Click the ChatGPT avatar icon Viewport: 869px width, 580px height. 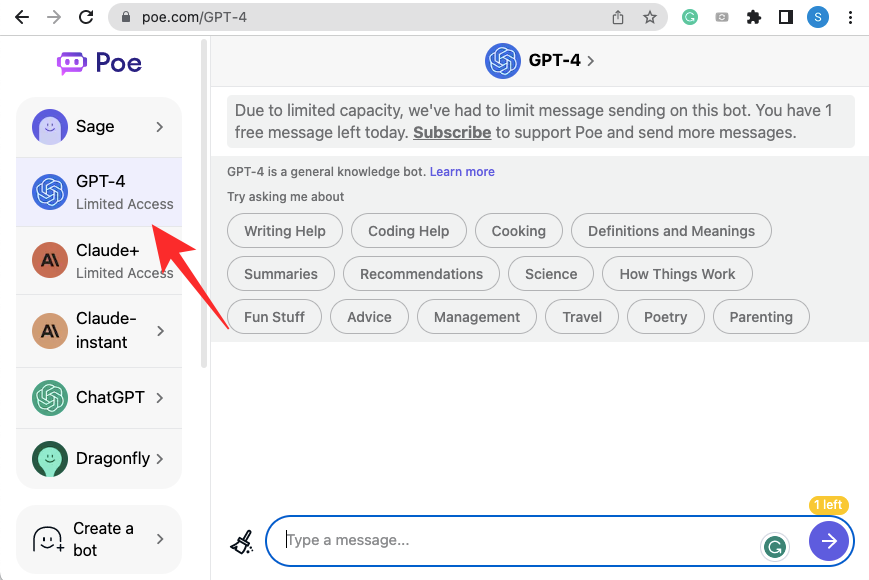point(50,398)
